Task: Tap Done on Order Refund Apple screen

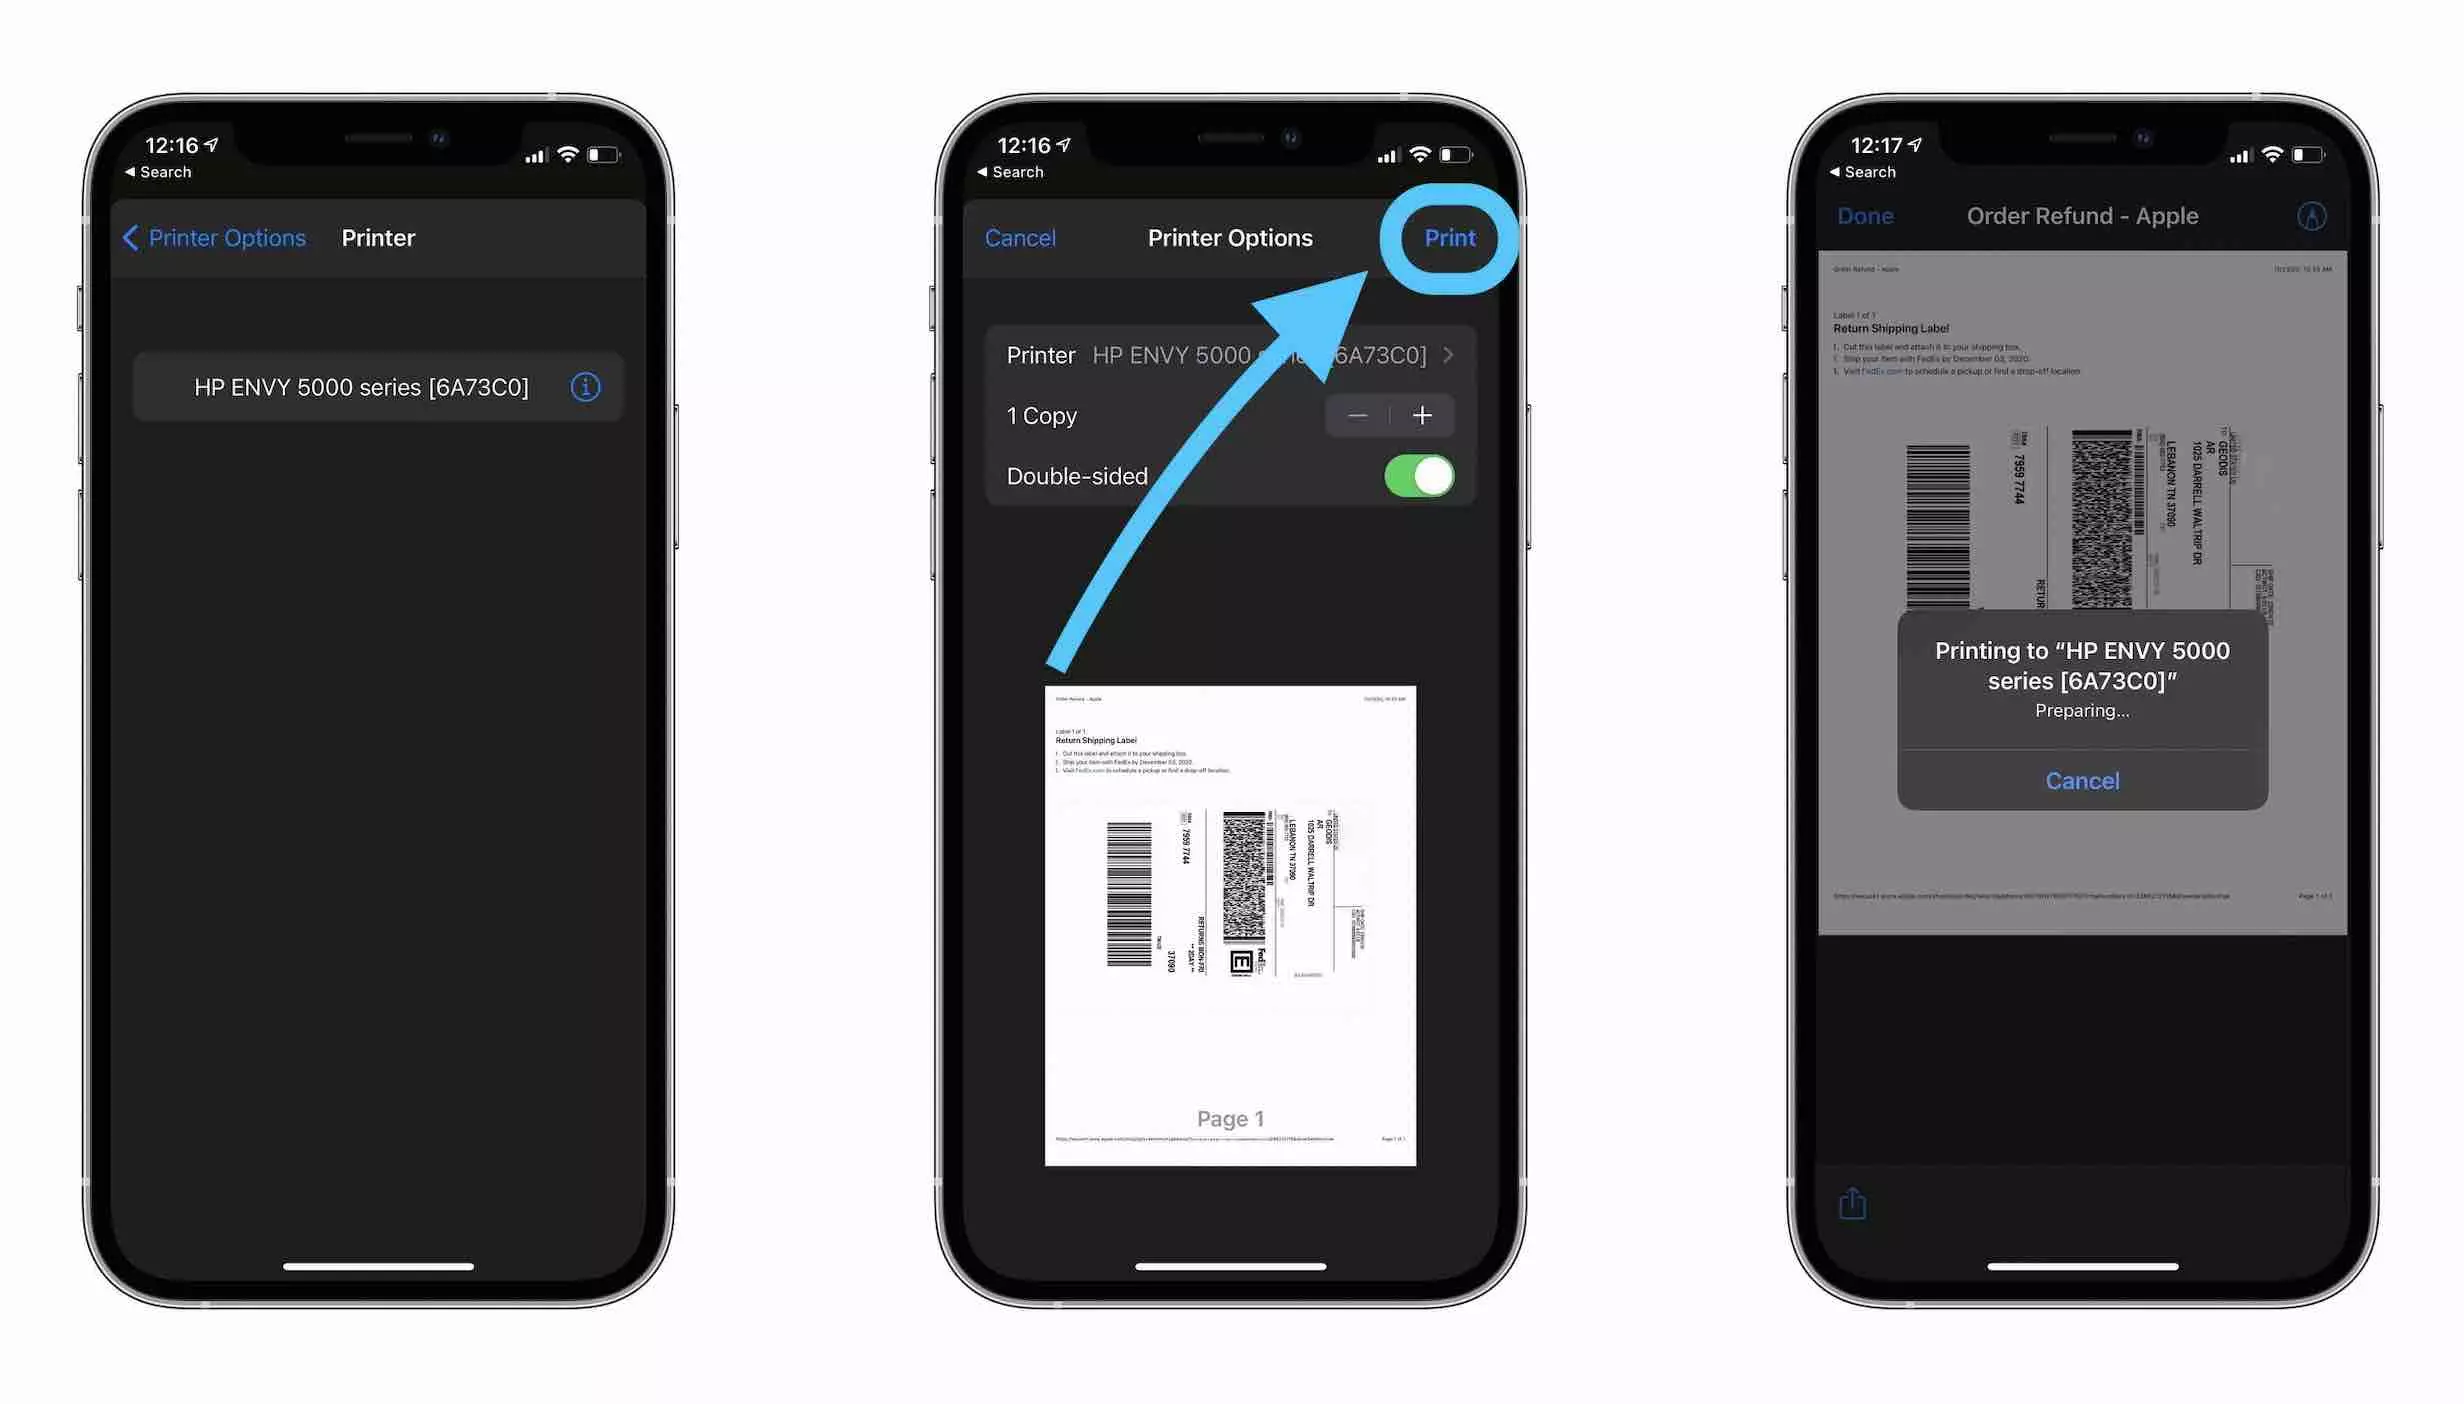Action: pos(1863,215)
